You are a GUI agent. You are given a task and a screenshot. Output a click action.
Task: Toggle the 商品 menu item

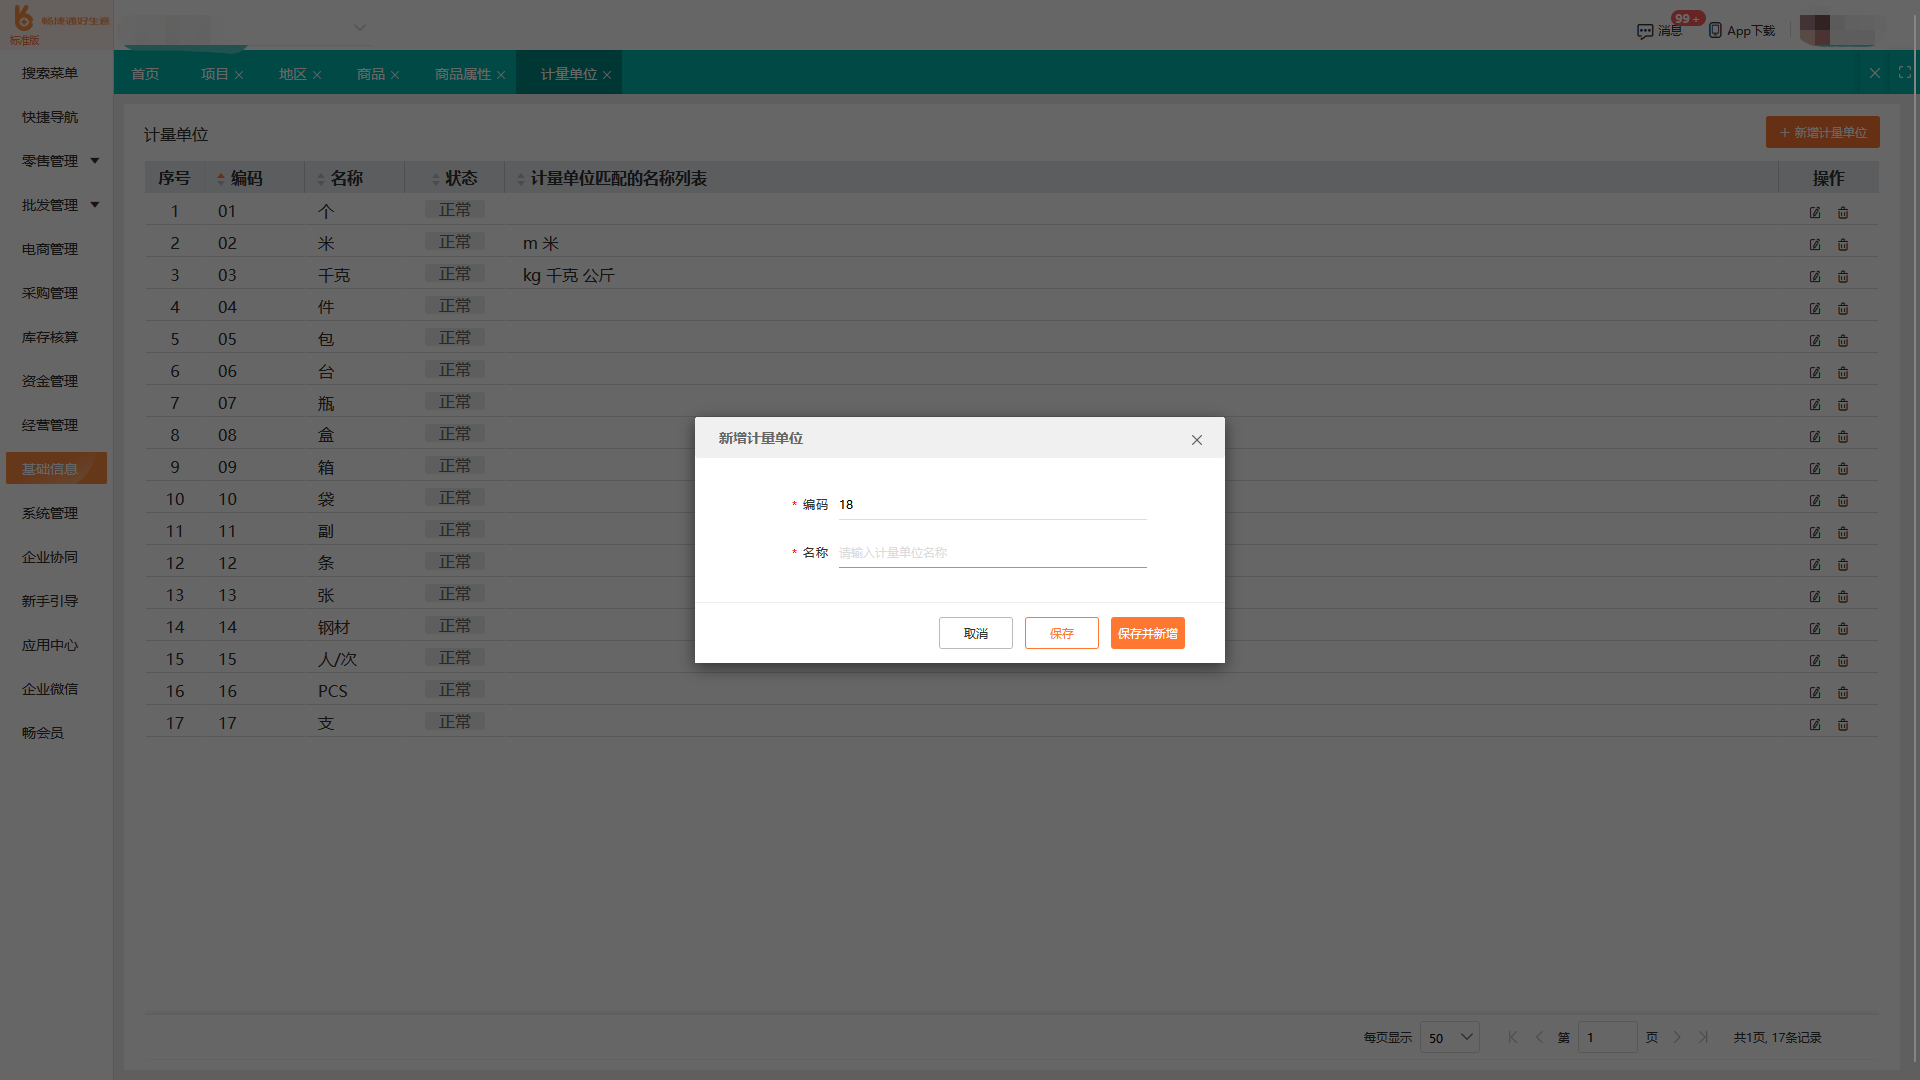[371, 74]
